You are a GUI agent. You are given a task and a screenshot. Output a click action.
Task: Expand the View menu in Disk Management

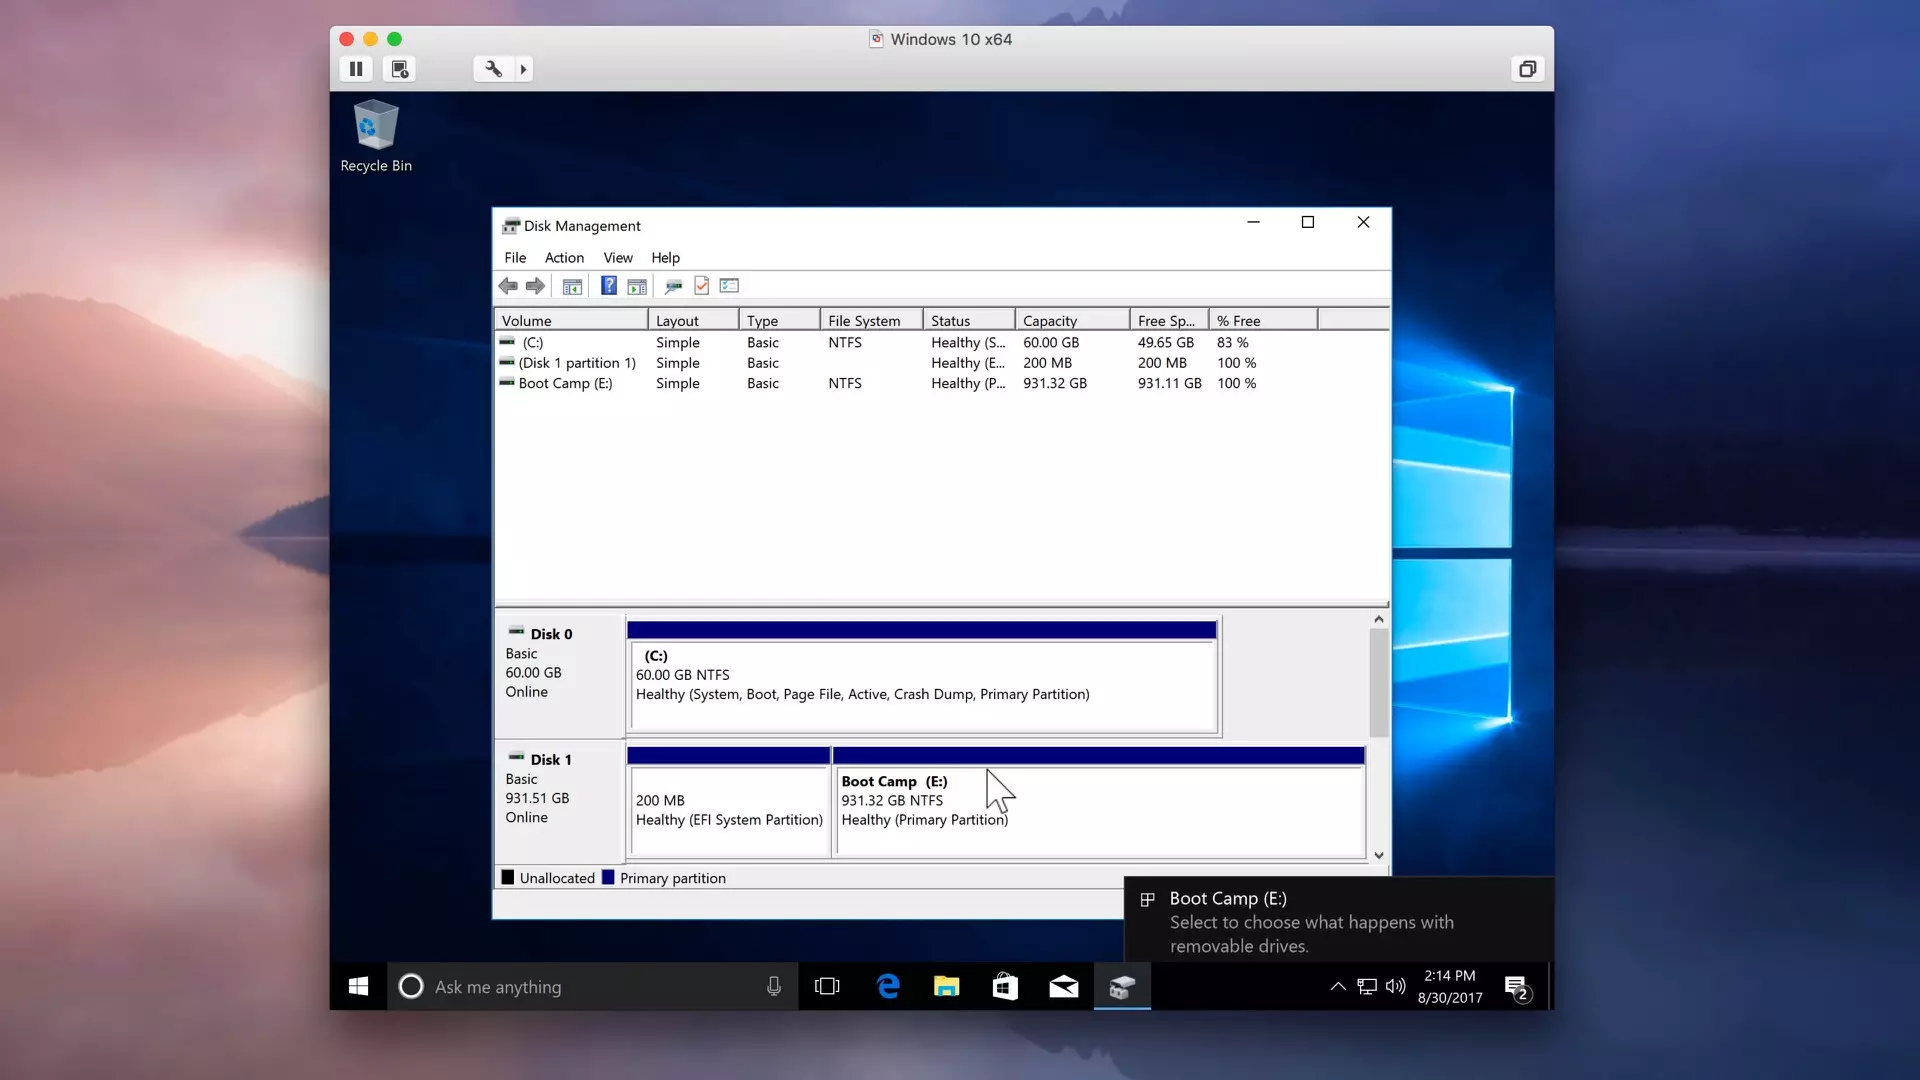coord(616,257)
